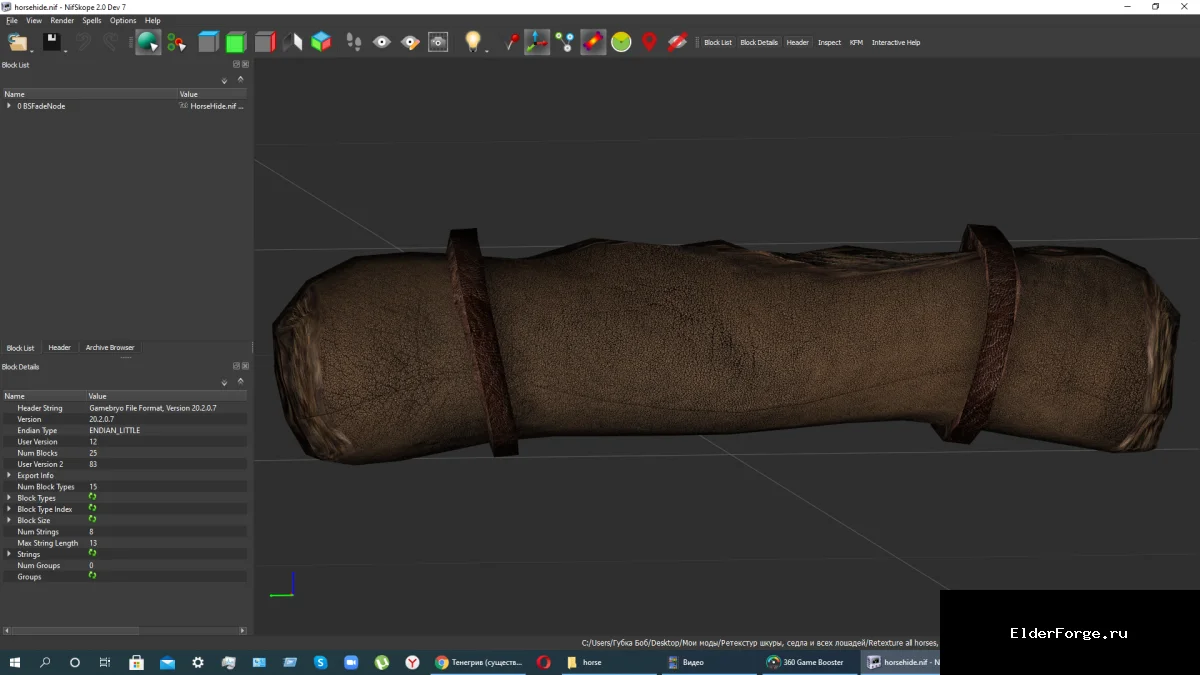Click the red map marker icon
The width and height of the screenshot is (1200, 675).
click(x=649, y=42)
